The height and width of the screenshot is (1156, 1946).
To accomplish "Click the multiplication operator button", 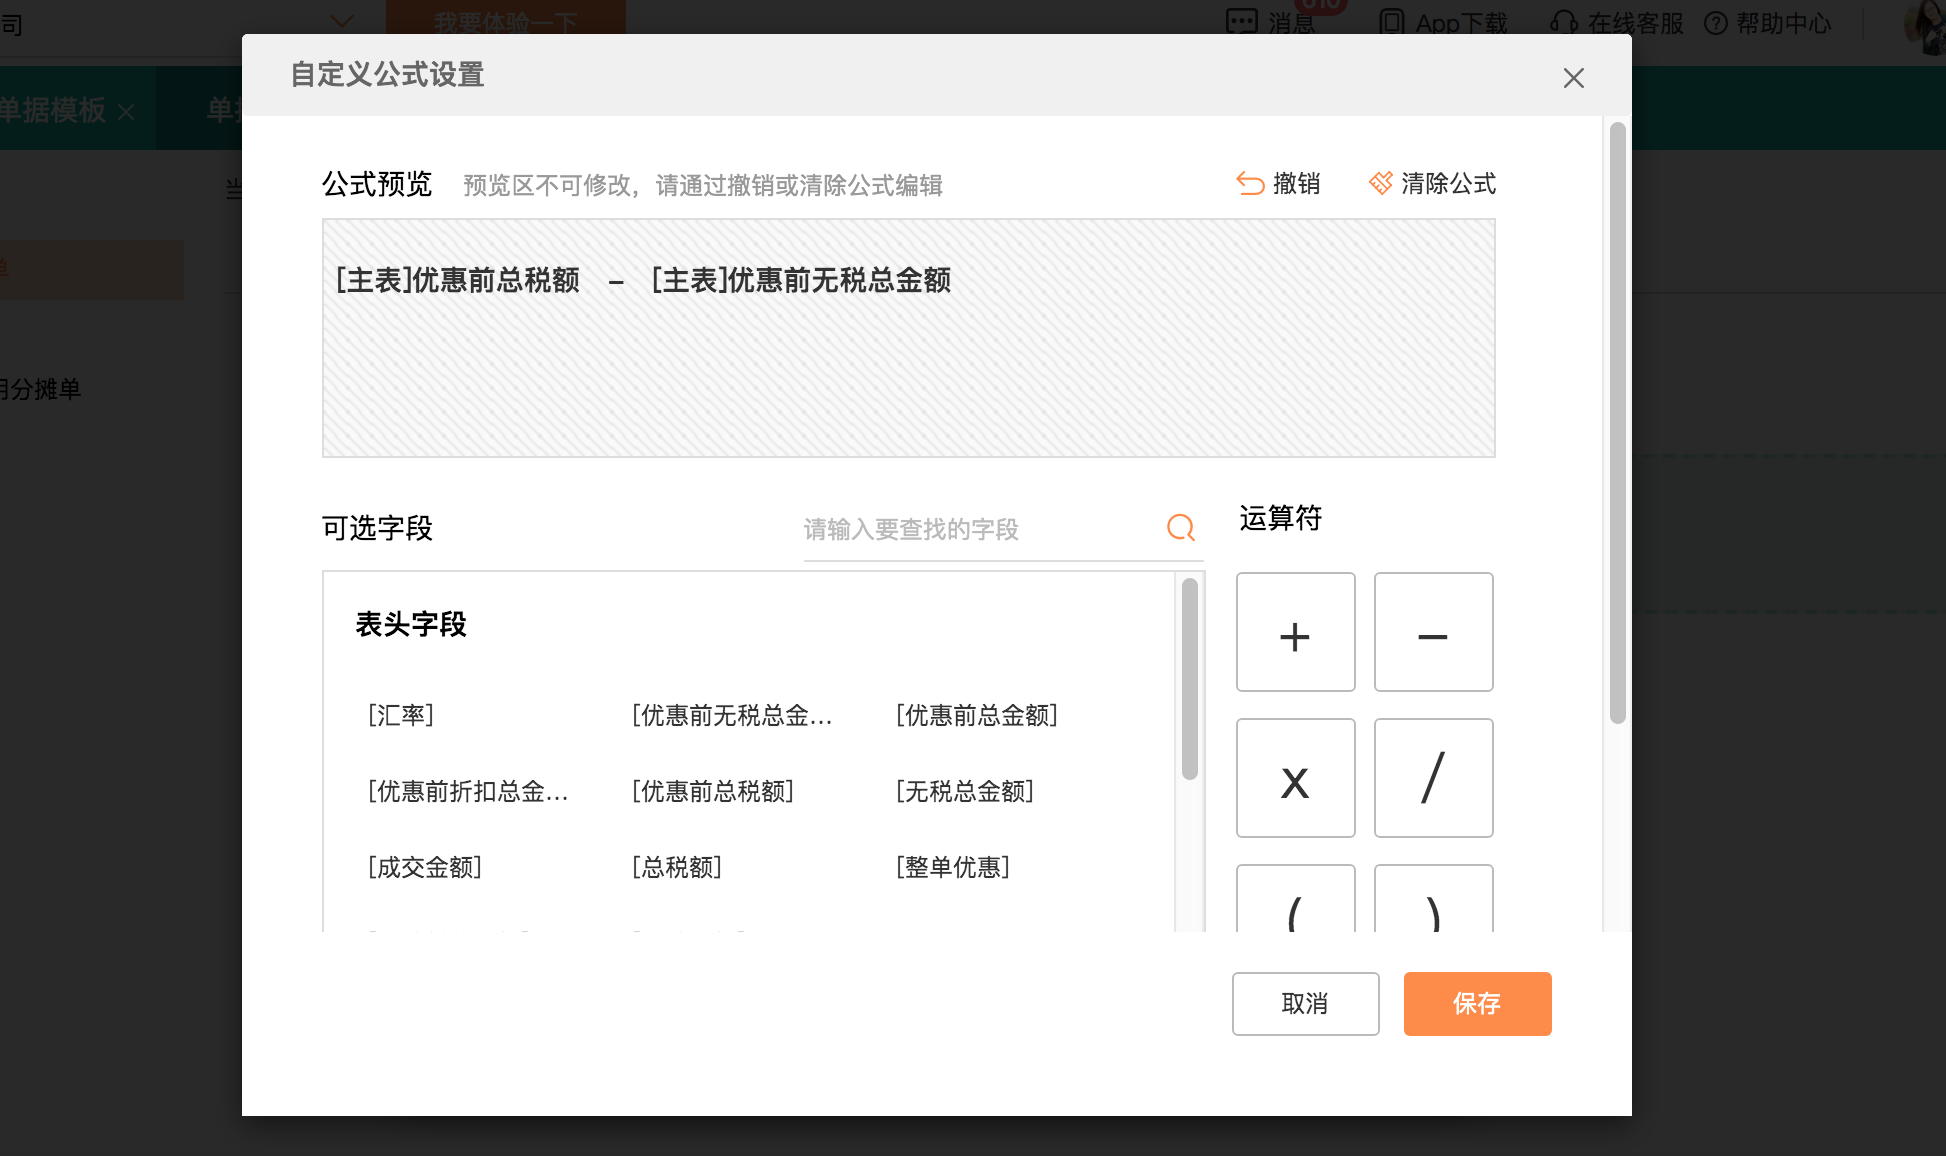I will pos(1294,778).
